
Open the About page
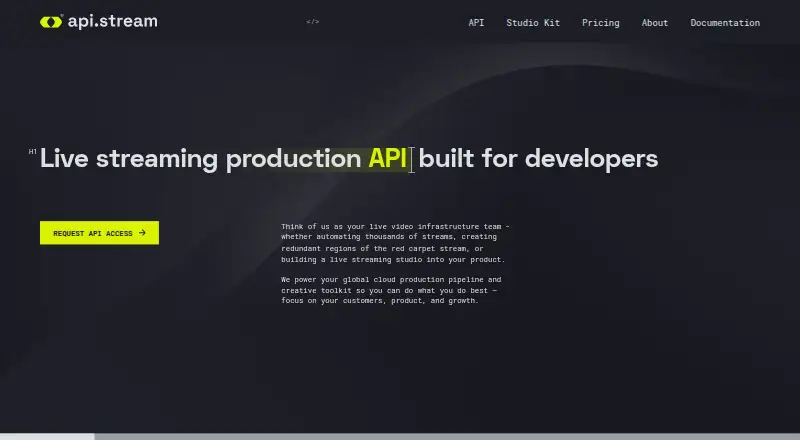point(655,22)
